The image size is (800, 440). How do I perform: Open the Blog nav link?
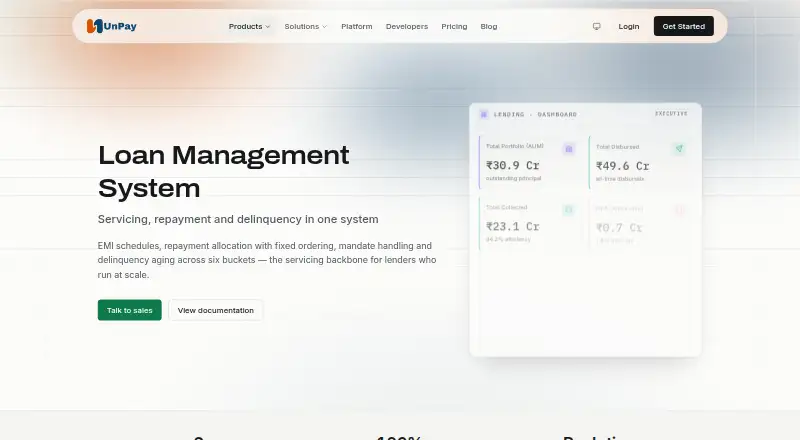[489, 27]
